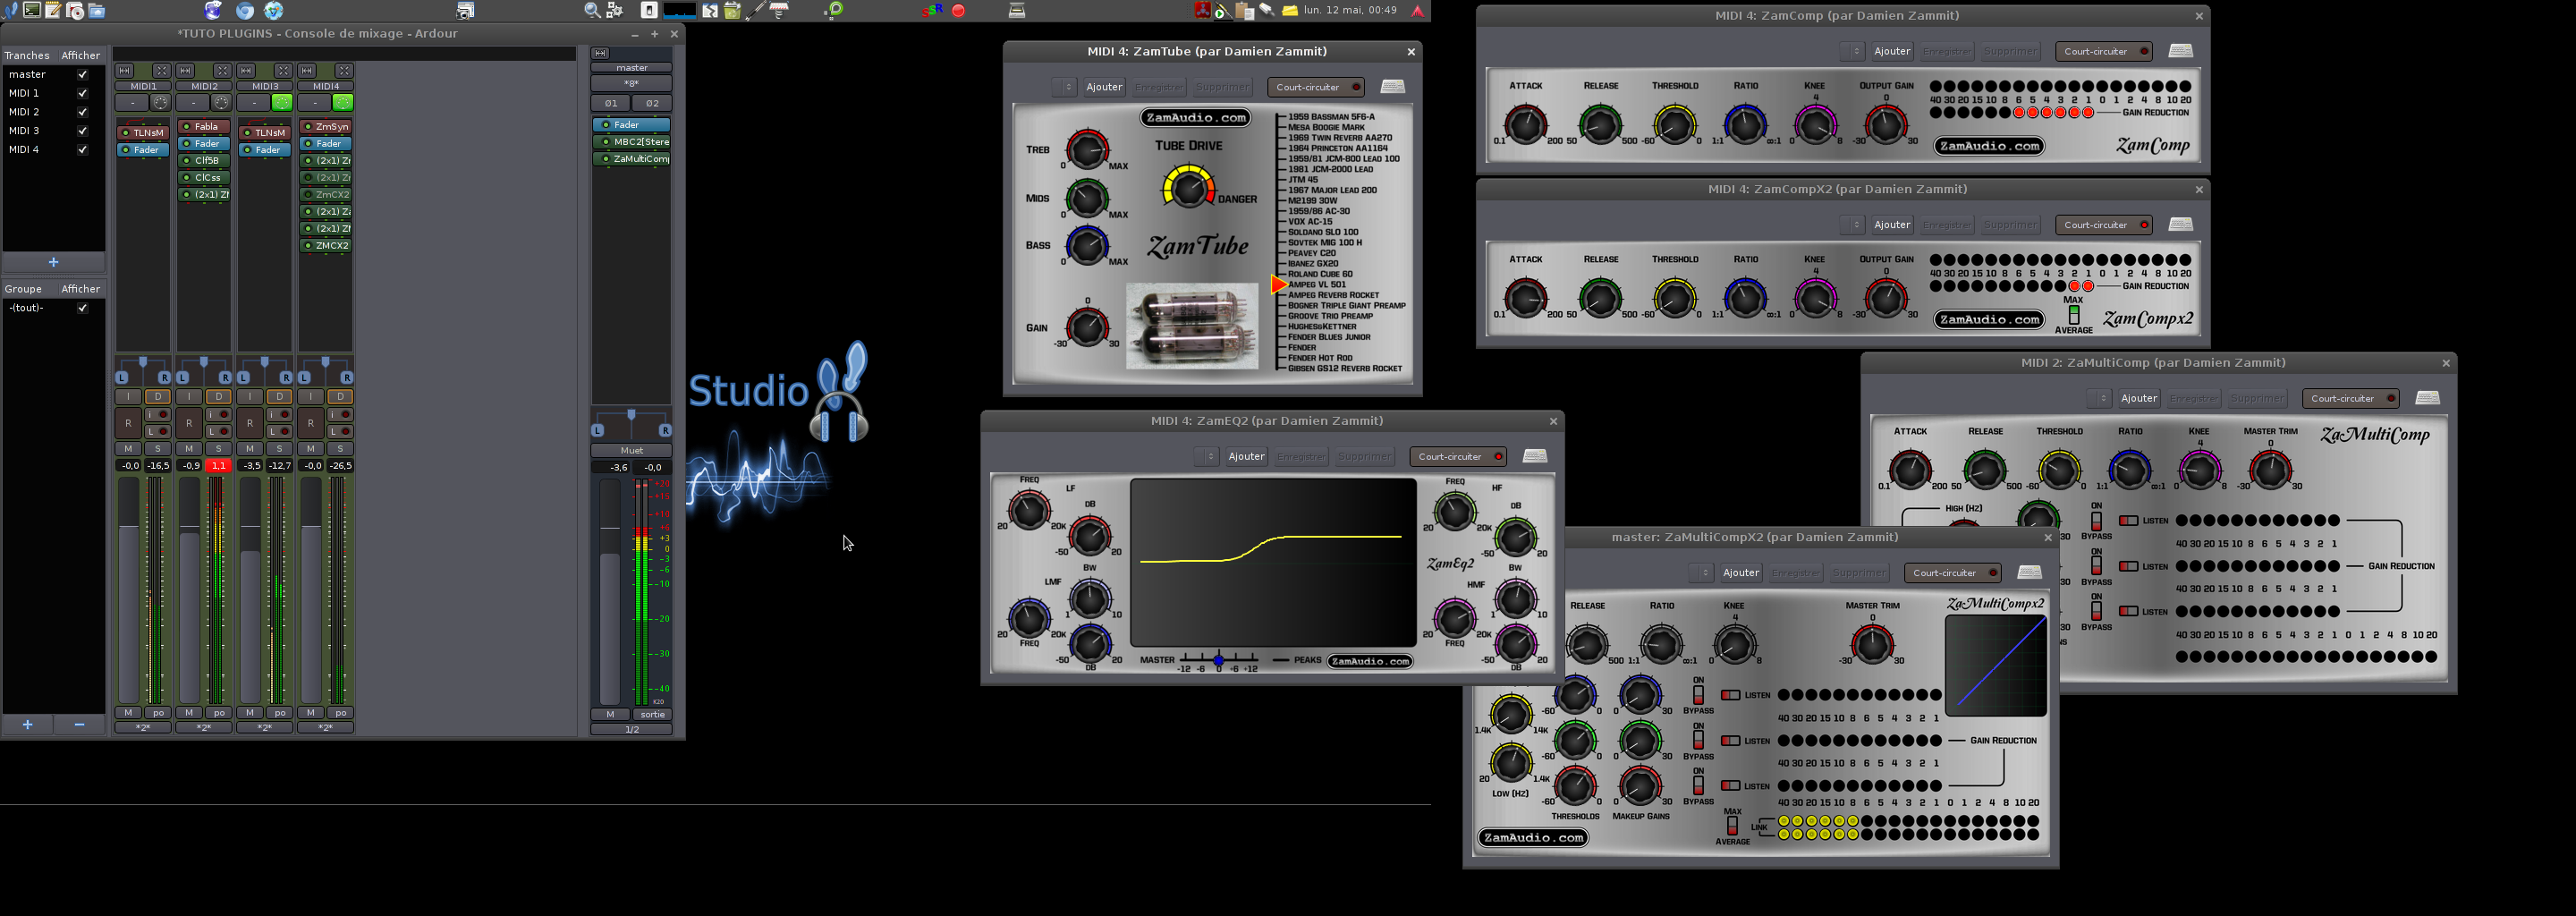Screen dimensions: 2576x916
Task: Select Vox AC-15 in ZamTube model list
Action: point(1310,222)
